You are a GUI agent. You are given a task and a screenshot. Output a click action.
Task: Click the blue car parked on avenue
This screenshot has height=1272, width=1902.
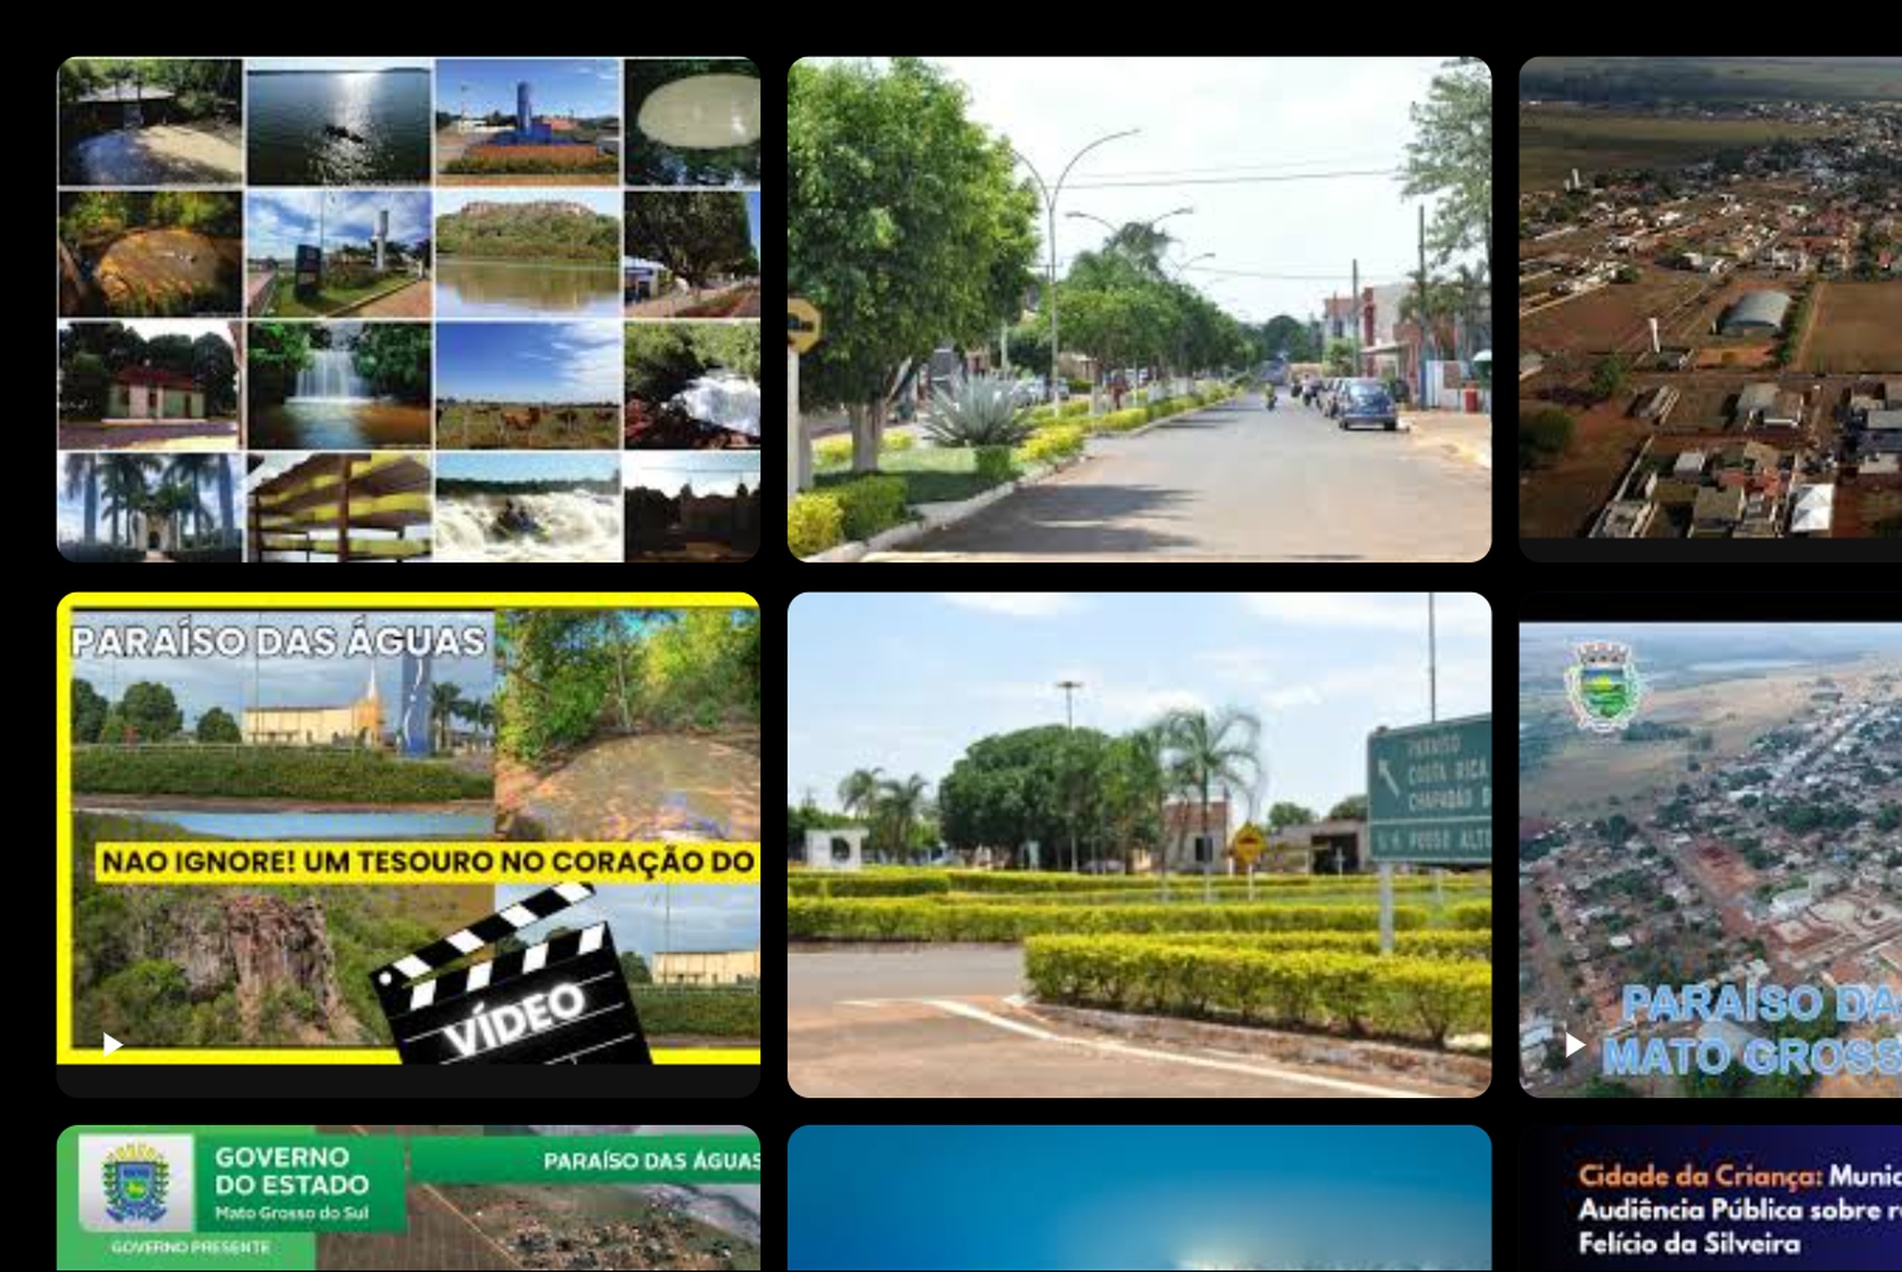pos(1366,406)
